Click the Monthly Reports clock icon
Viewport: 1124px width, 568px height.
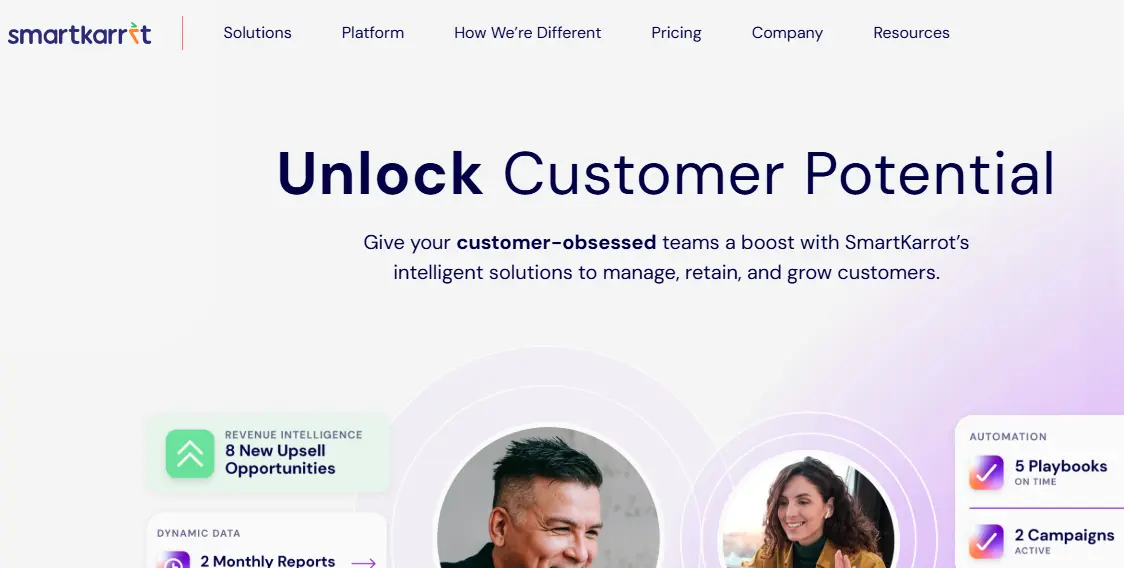coord(173,559)
